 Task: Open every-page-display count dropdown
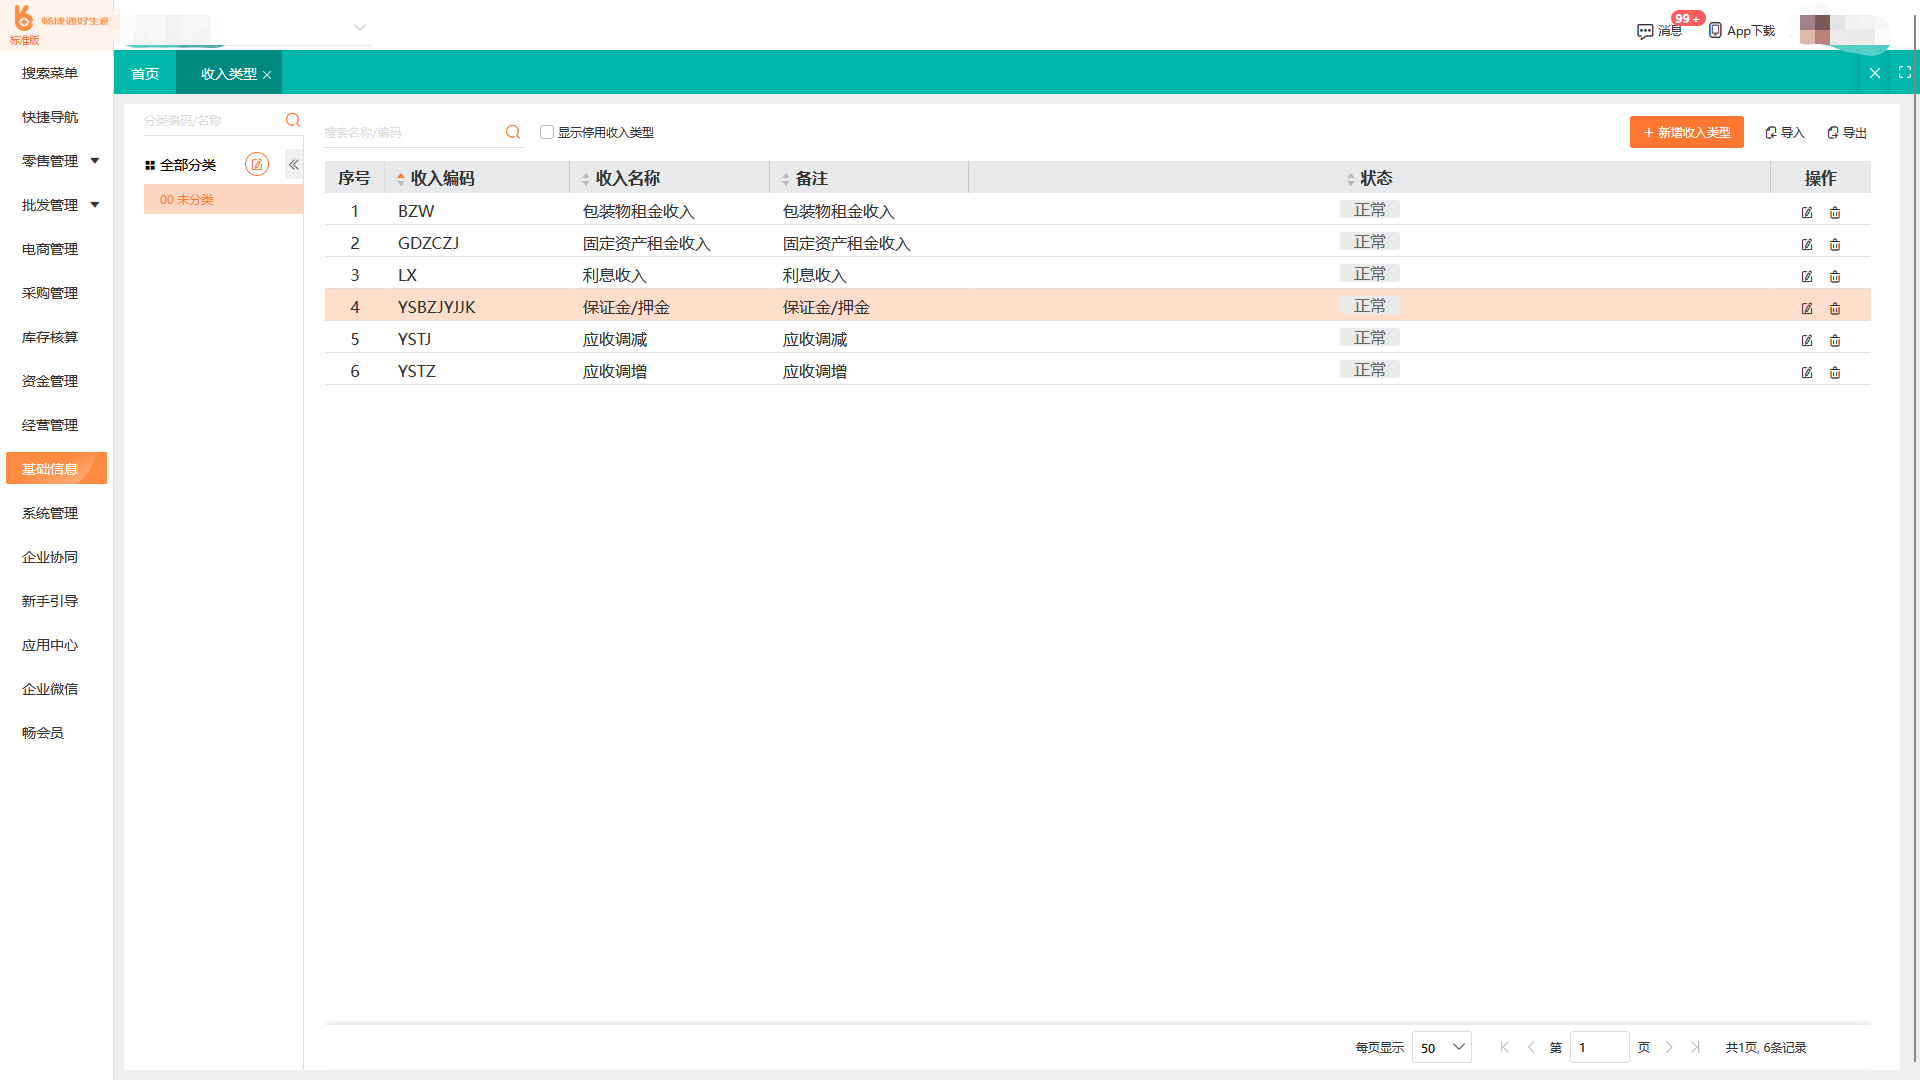pos(1440,1047)
